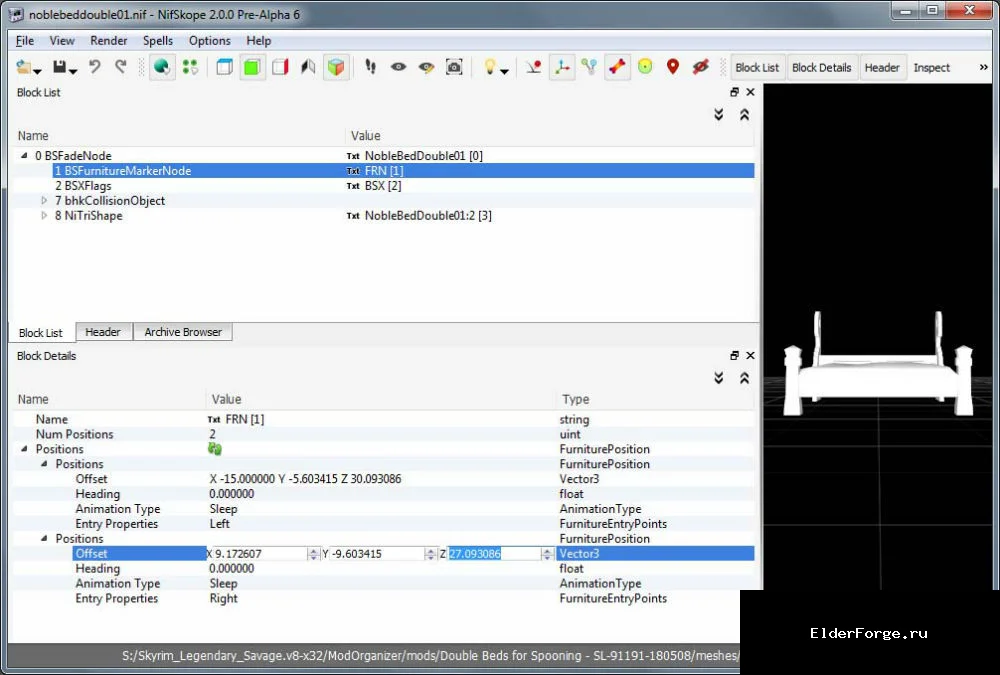Screen dimensions: 1000x675
Task: Click the footprints walk view icon
Action: tap(371, 67)
